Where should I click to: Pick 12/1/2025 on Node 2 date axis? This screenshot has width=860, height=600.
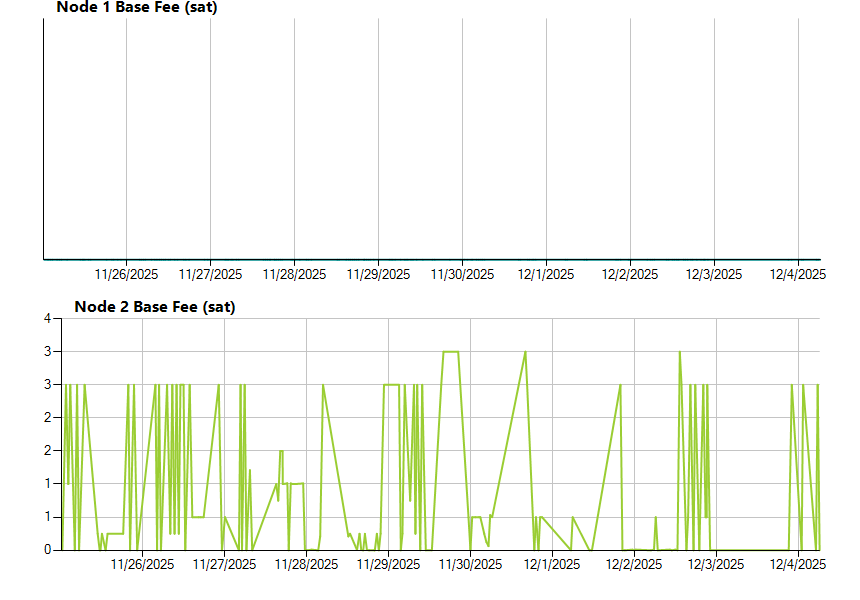point(552,565)
